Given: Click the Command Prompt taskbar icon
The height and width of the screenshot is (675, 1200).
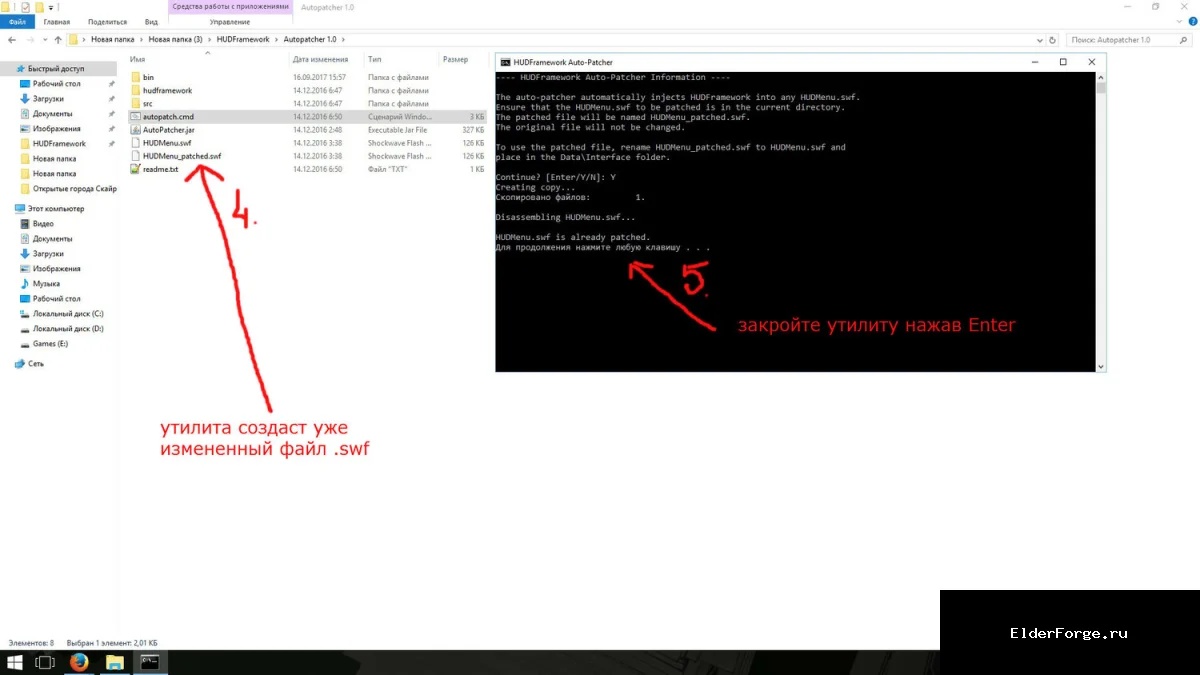Looking at the screenshot, I should tap(149, 662).
